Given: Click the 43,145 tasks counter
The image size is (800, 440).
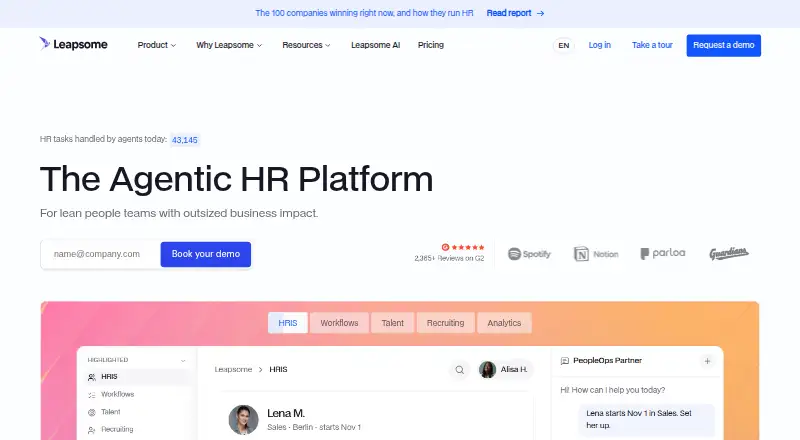Looking at the screenshot, I should click(185, 140).
